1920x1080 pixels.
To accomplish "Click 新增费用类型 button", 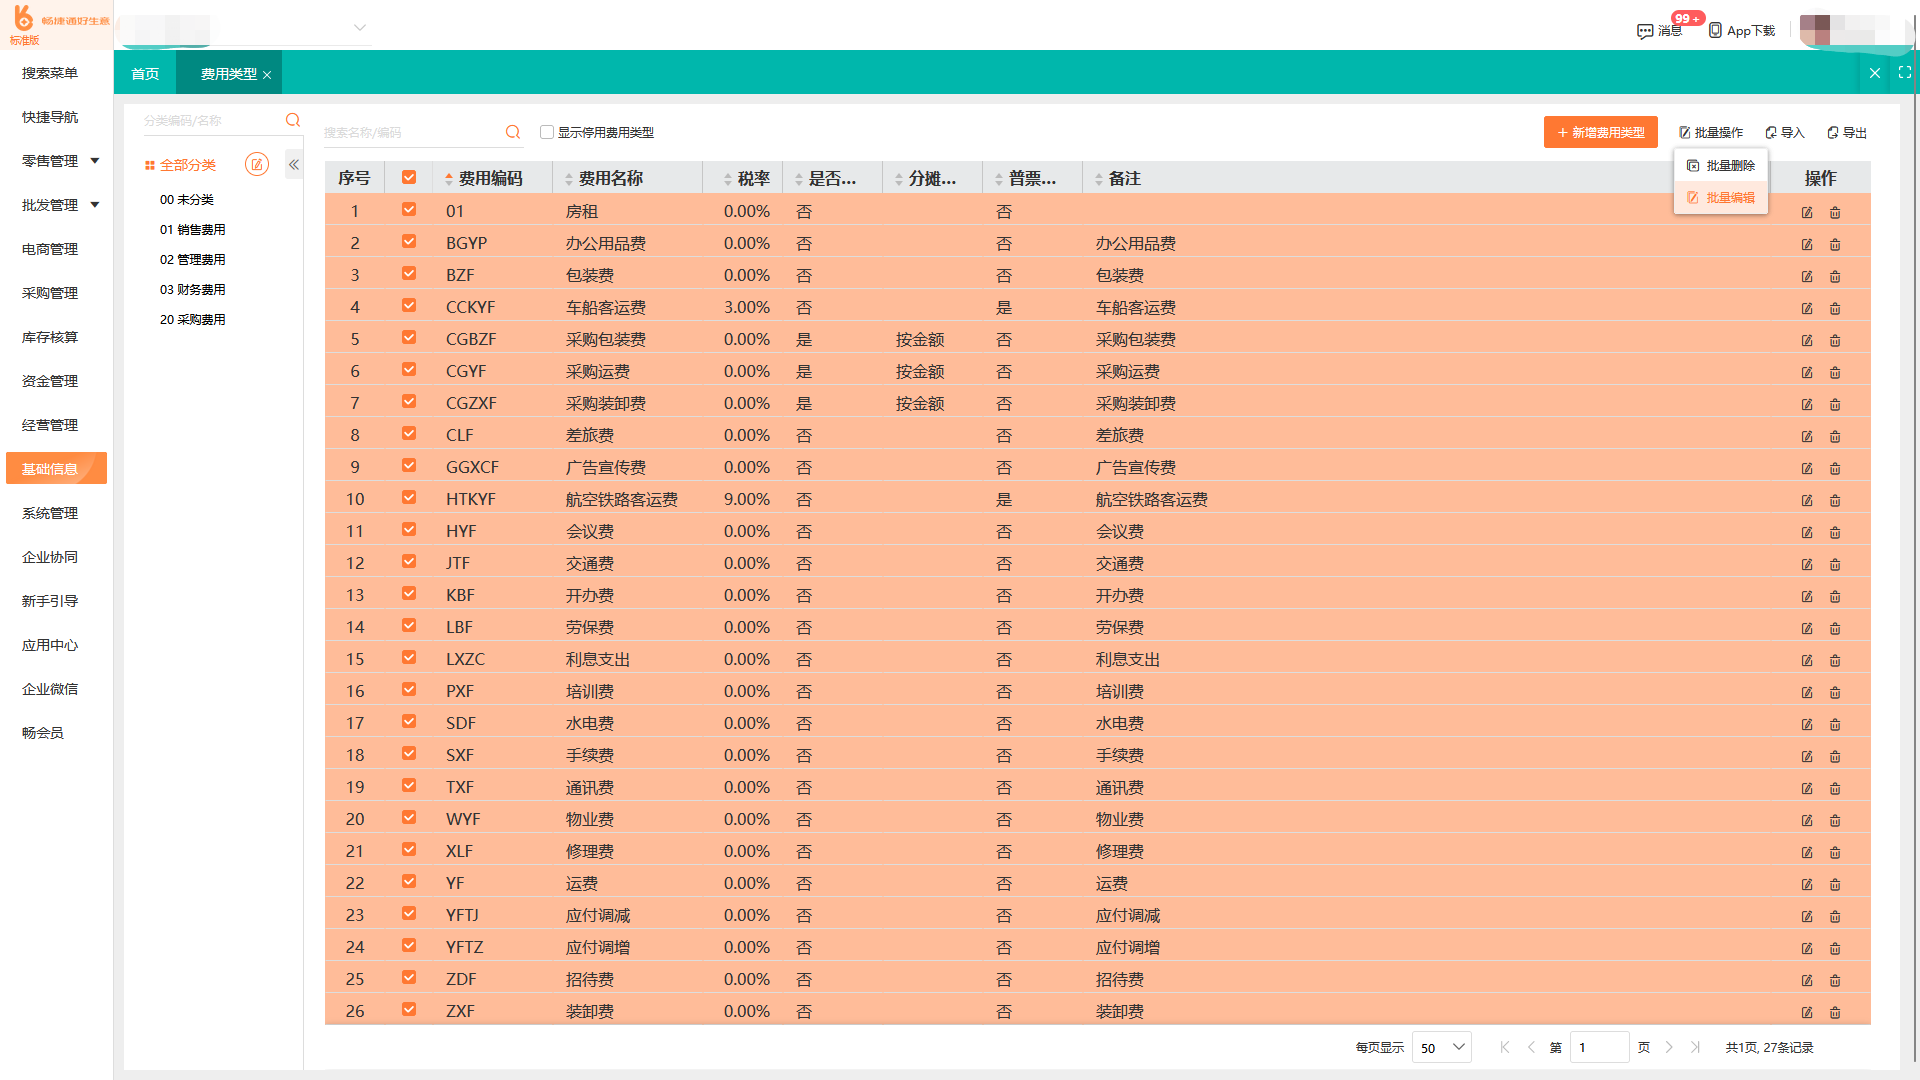I will [1598, 131].
